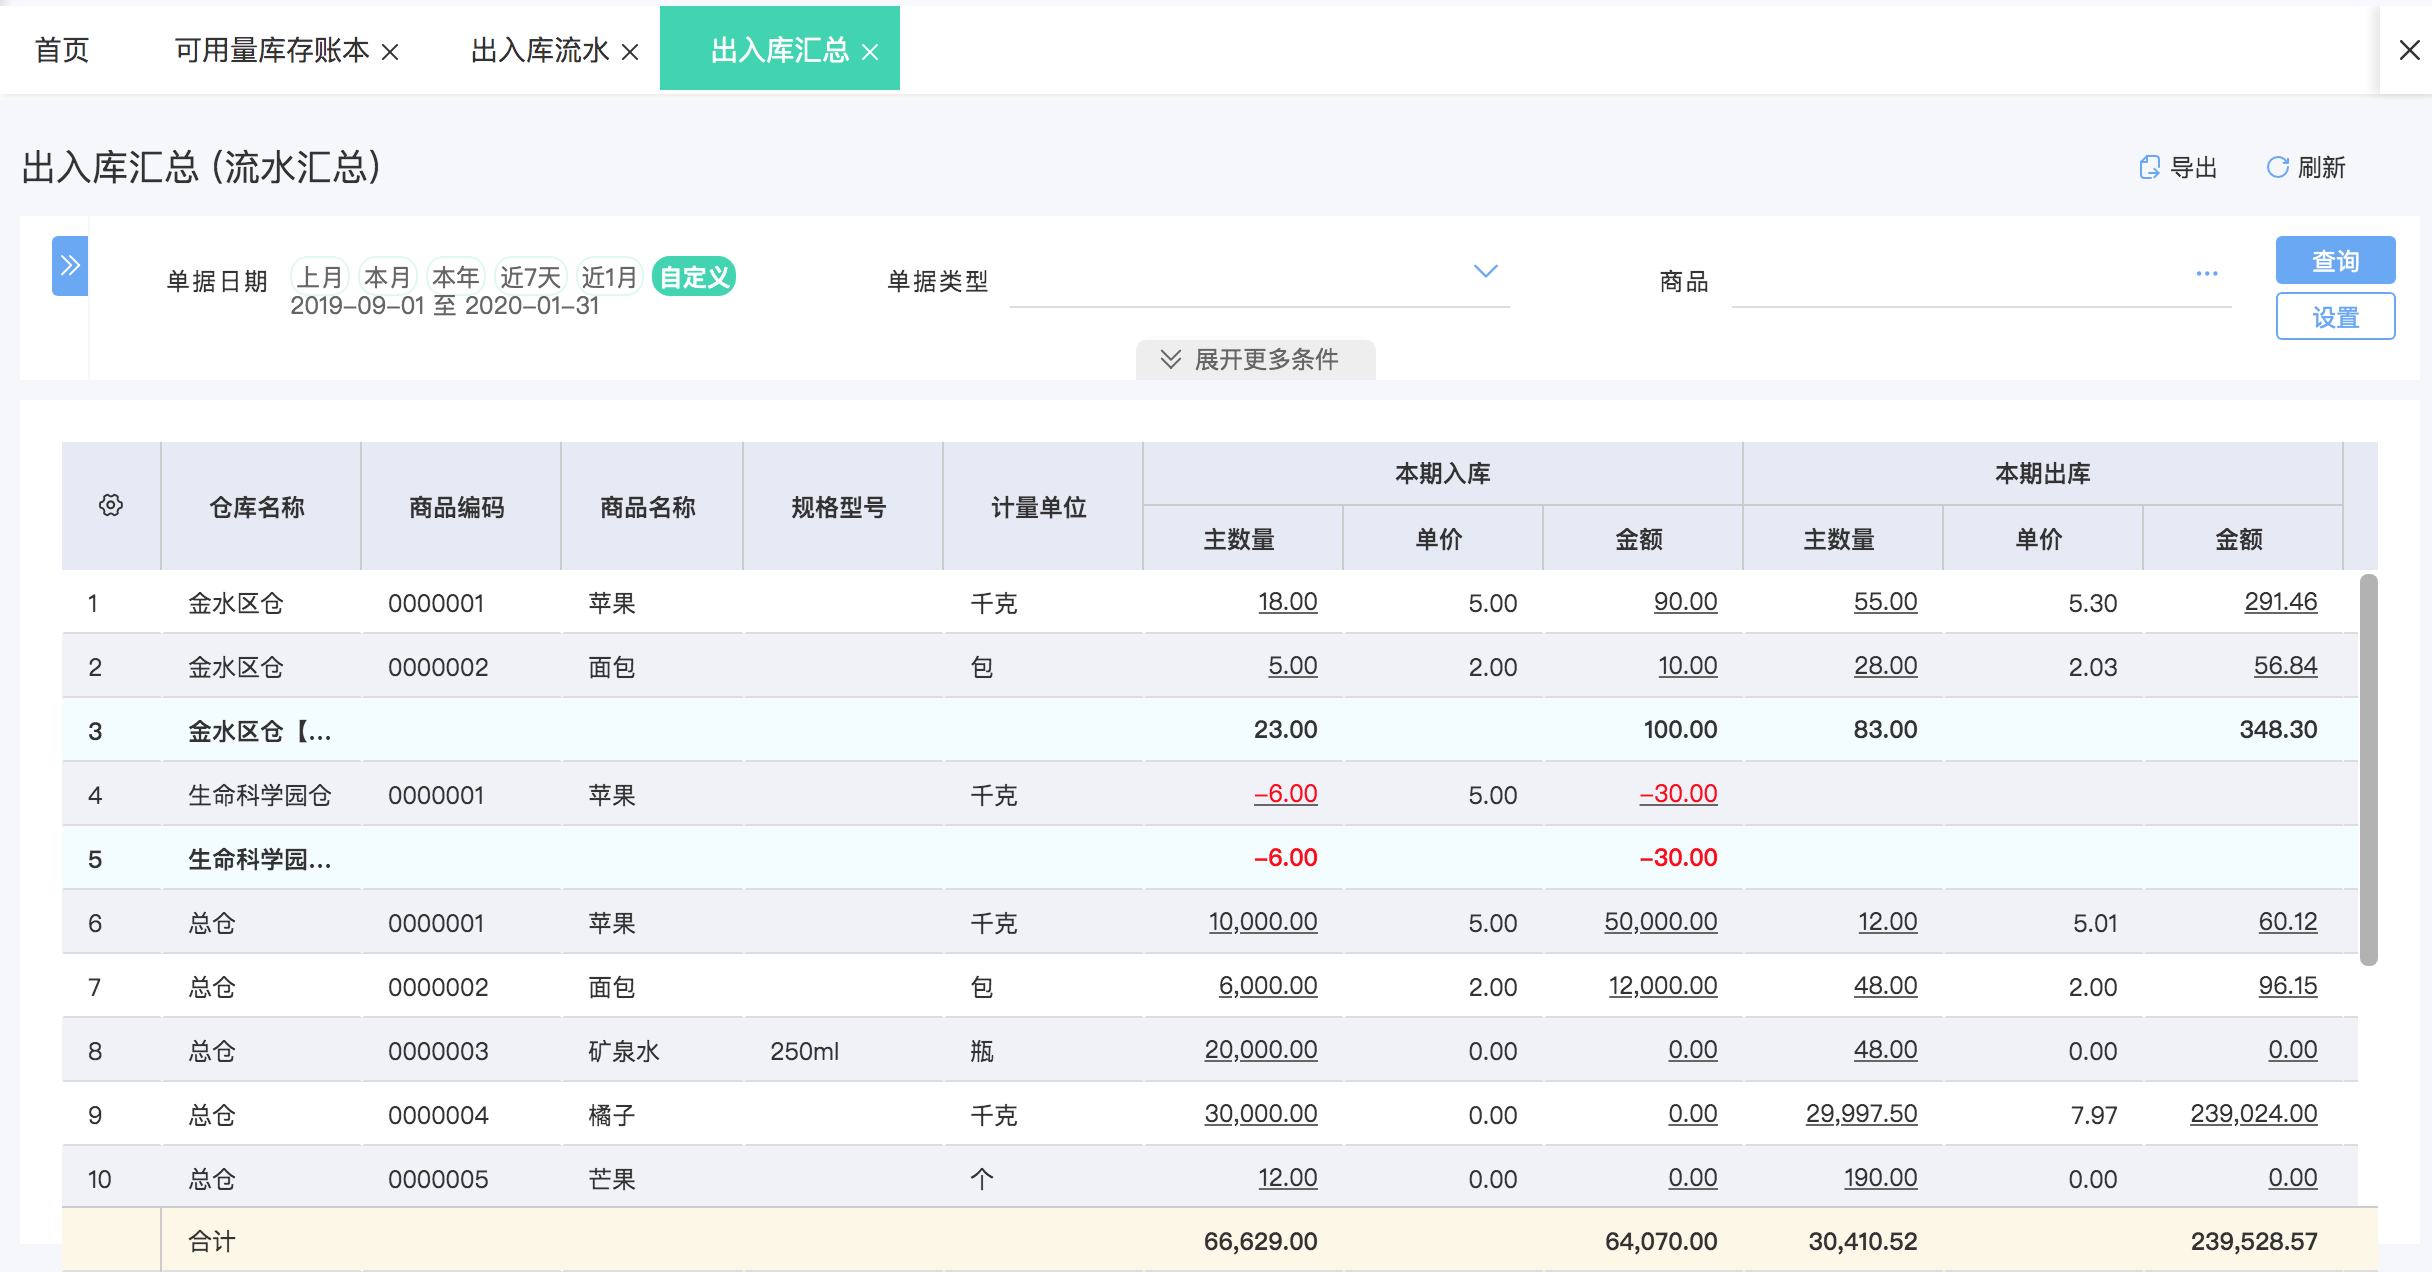Viewport: 2432px width, 1272px height.
Task: Click the 查询 query button
Action: 2335,261
